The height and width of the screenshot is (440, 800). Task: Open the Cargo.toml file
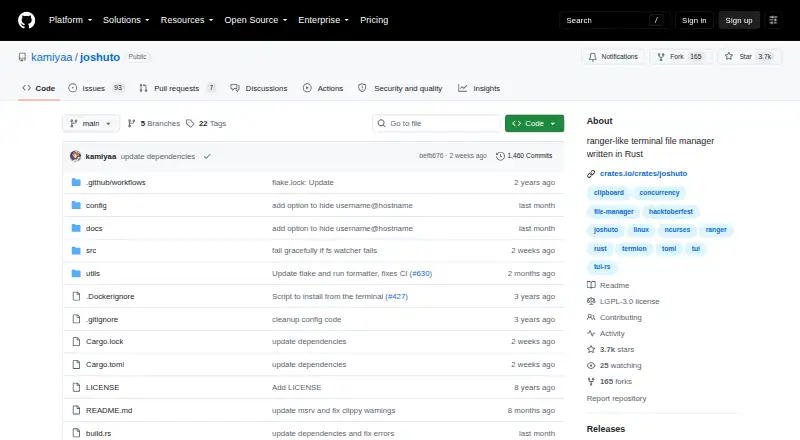[x=105, y=364]
